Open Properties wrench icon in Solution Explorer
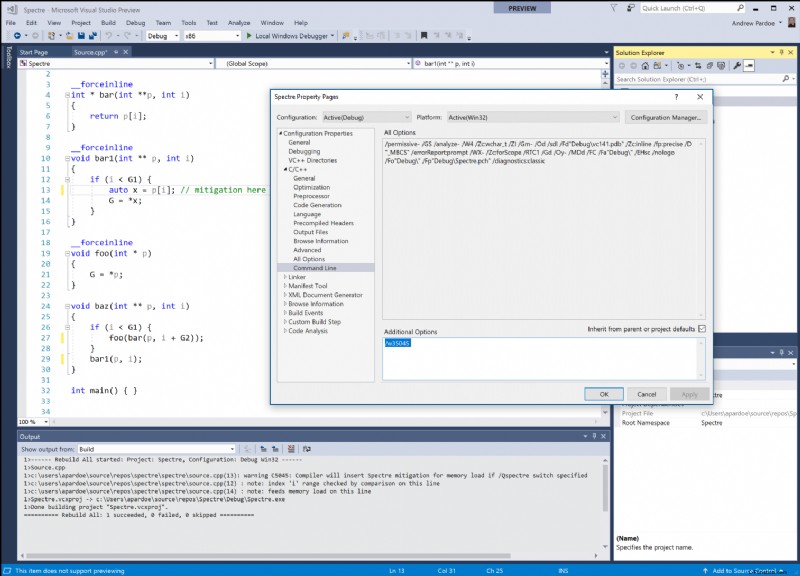 737,66
